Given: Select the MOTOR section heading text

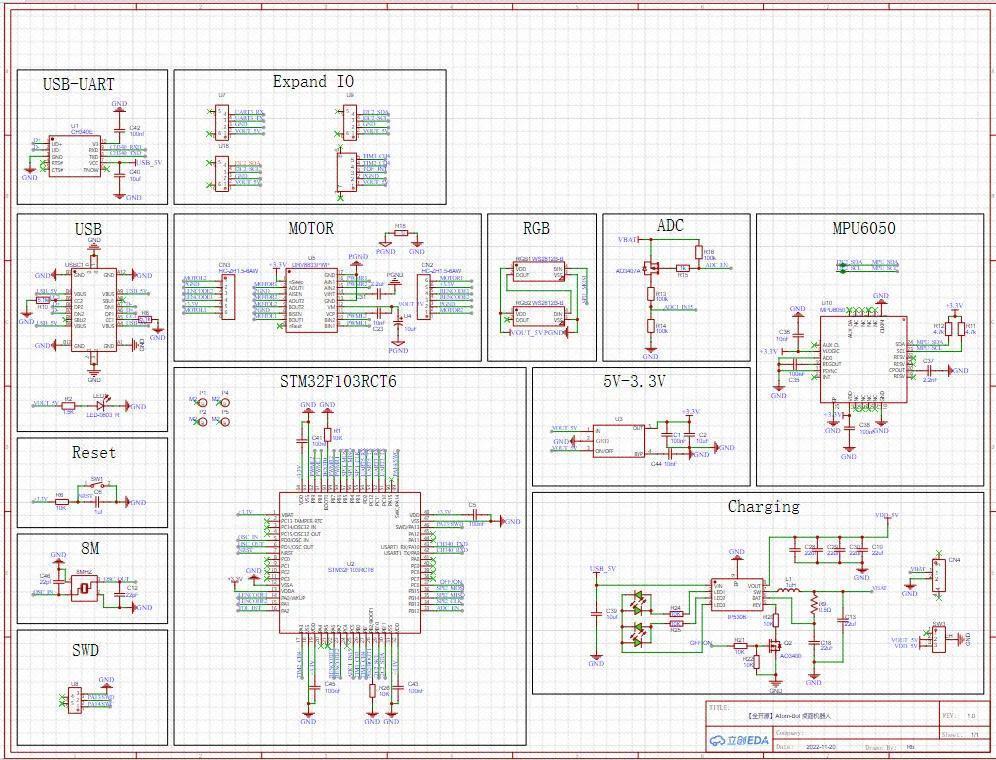Looking at the screenshot, I should [311, 229].
